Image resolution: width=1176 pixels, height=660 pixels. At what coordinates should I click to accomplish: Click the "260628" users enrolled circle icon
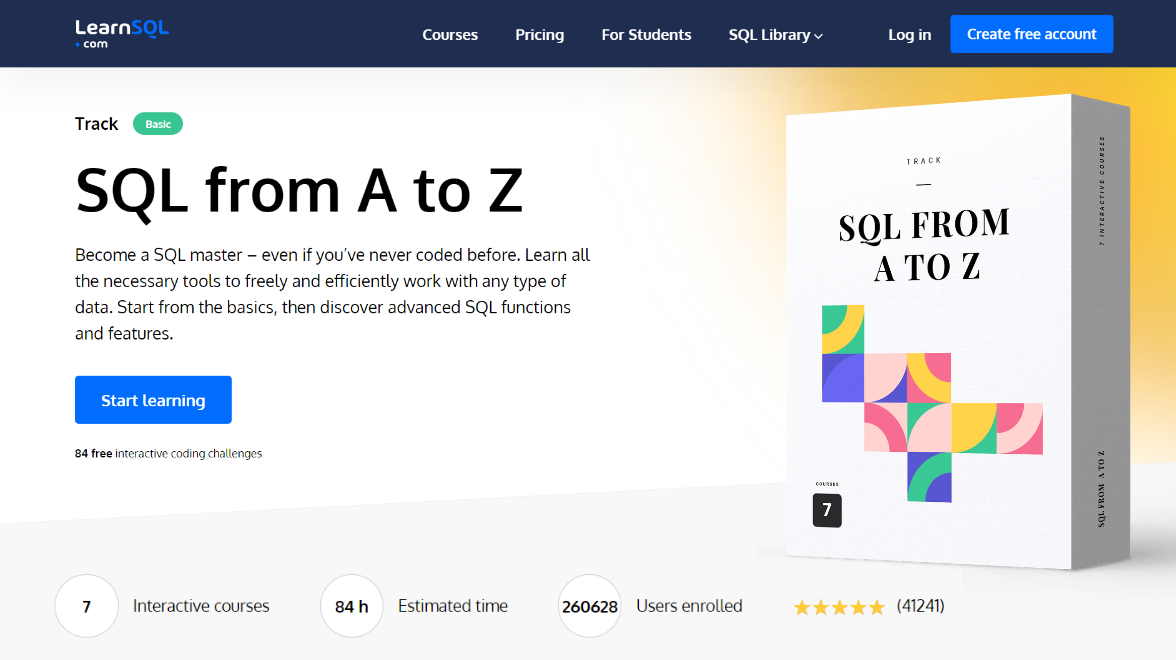coord(589,606)
